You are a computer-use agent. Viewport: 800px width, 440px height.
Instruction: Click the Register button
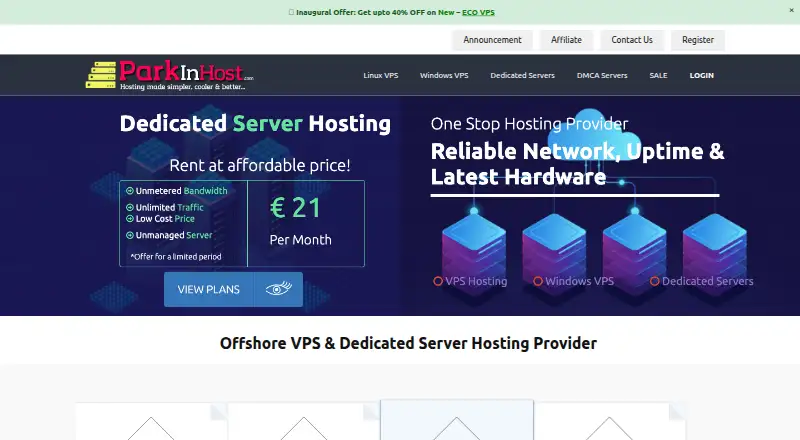(697, 40)
